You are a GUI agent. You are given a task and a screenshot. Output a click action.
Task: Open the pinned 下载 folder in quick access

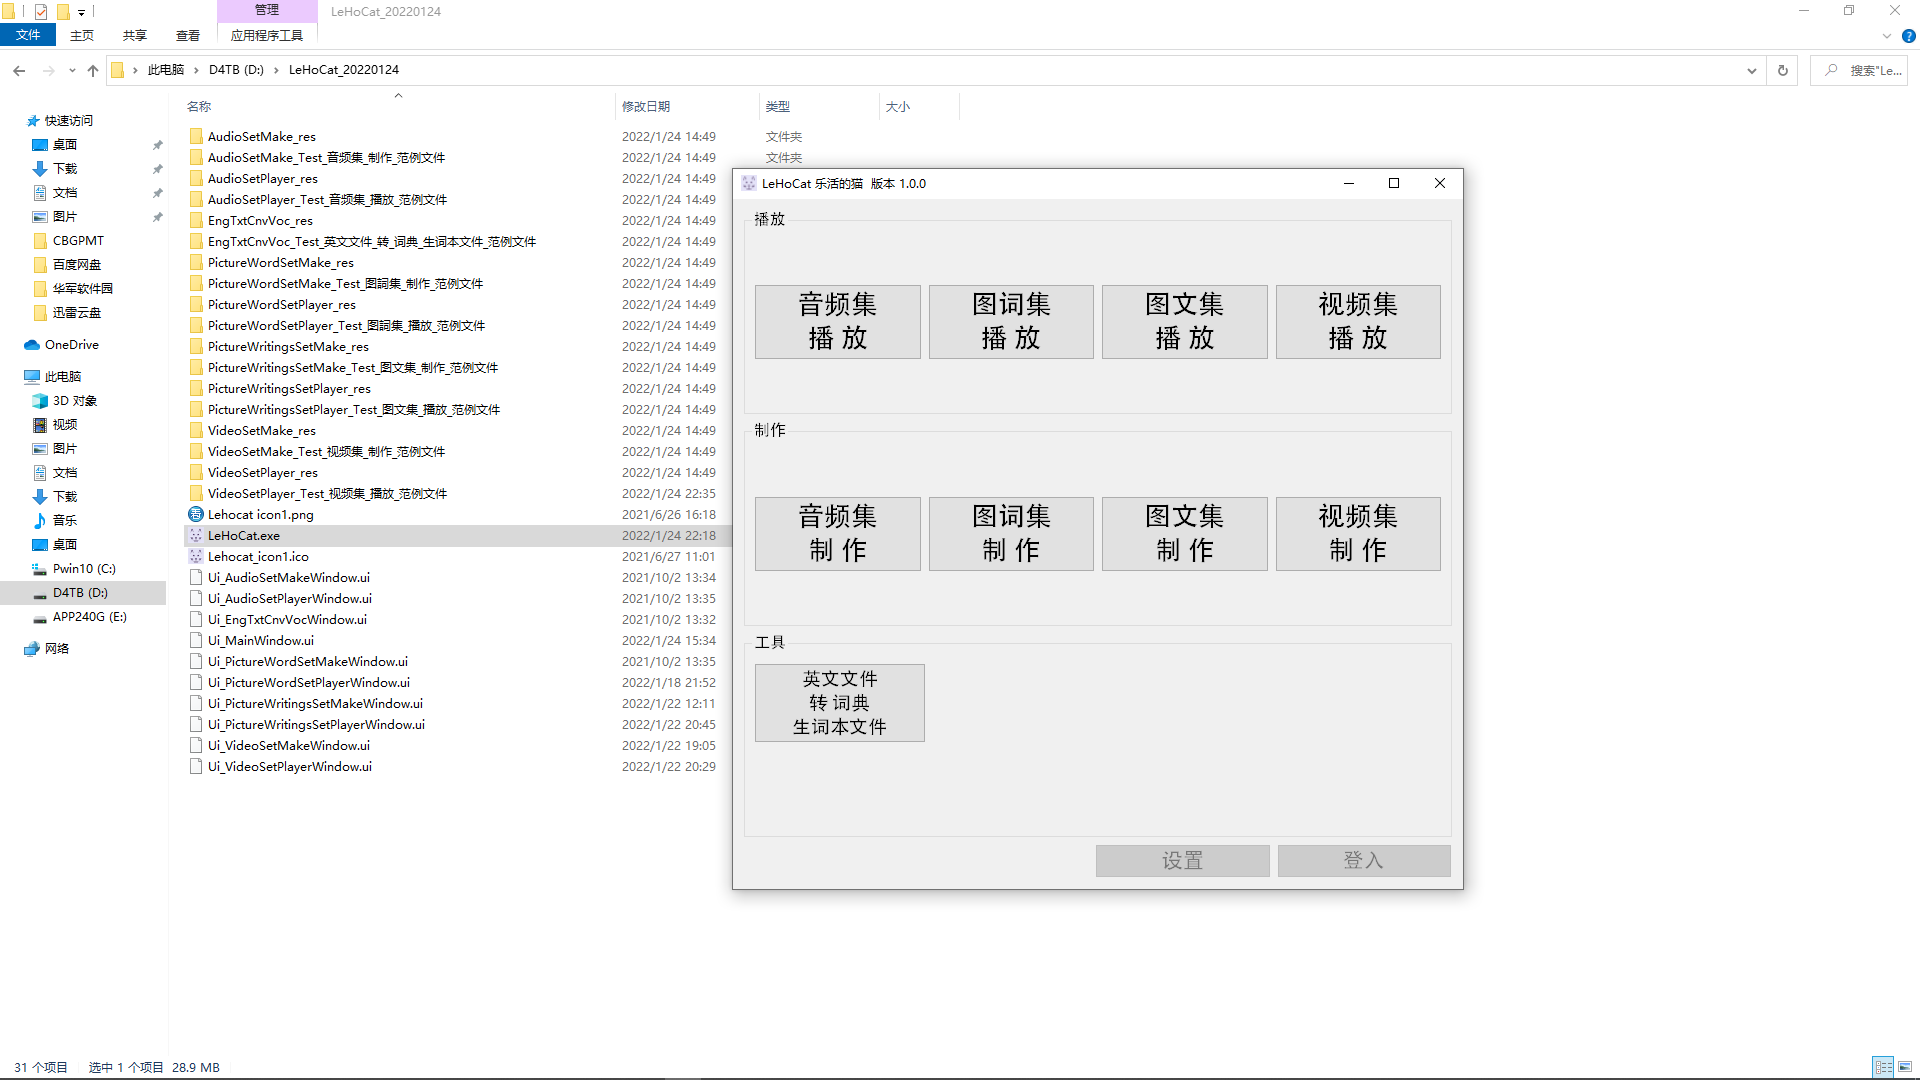pos(65,168)
